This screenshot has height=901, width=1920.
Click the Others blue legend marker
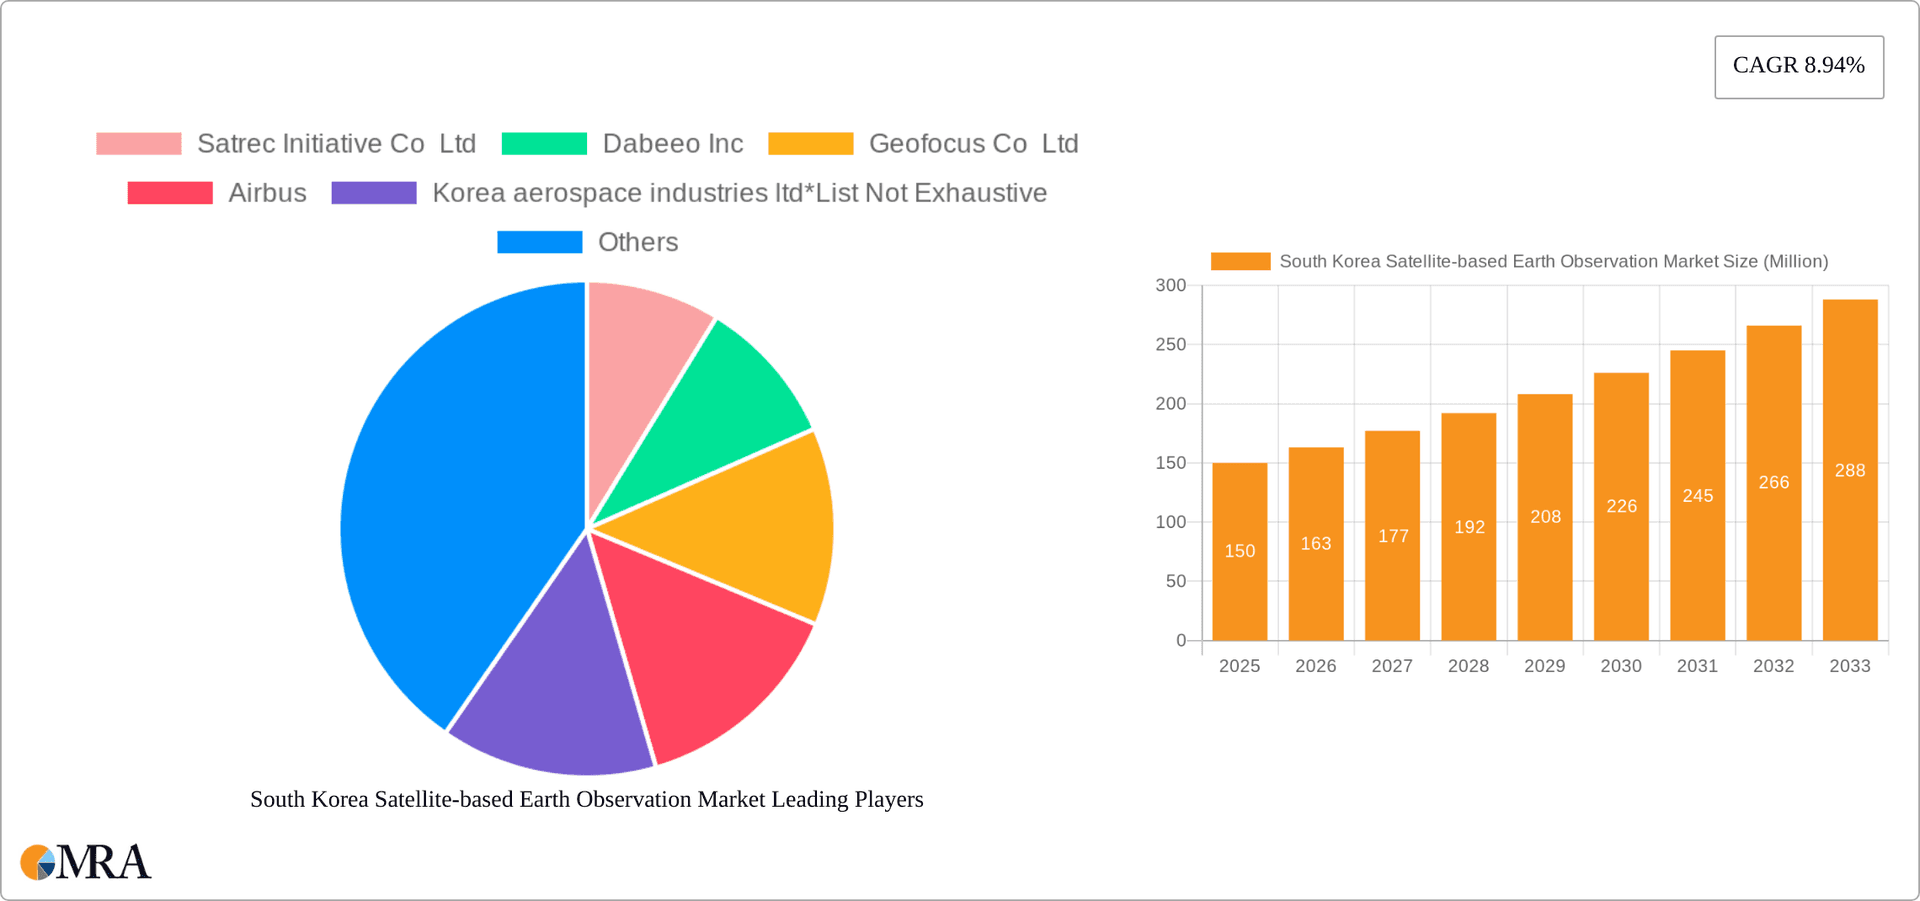539,241
